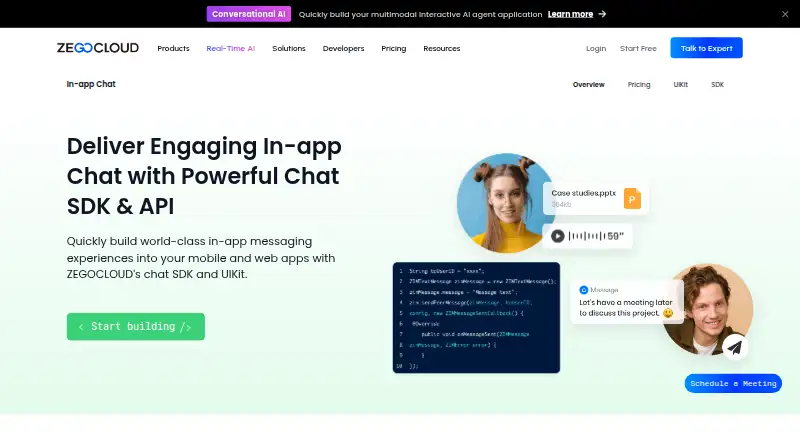Open the Developers menu

pos(343,48)
